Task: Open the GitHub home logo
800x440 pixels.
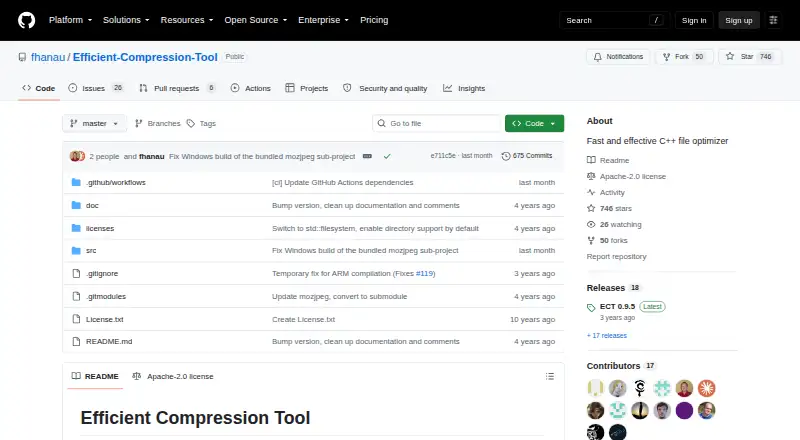Action: 27,20
